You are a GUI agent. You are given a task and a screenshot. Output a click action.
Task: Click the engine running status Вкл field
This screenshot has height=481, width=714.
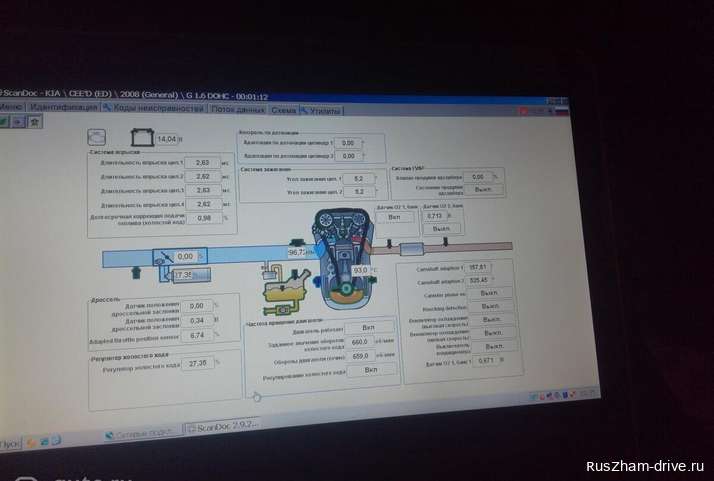click(x=371, y=327)
